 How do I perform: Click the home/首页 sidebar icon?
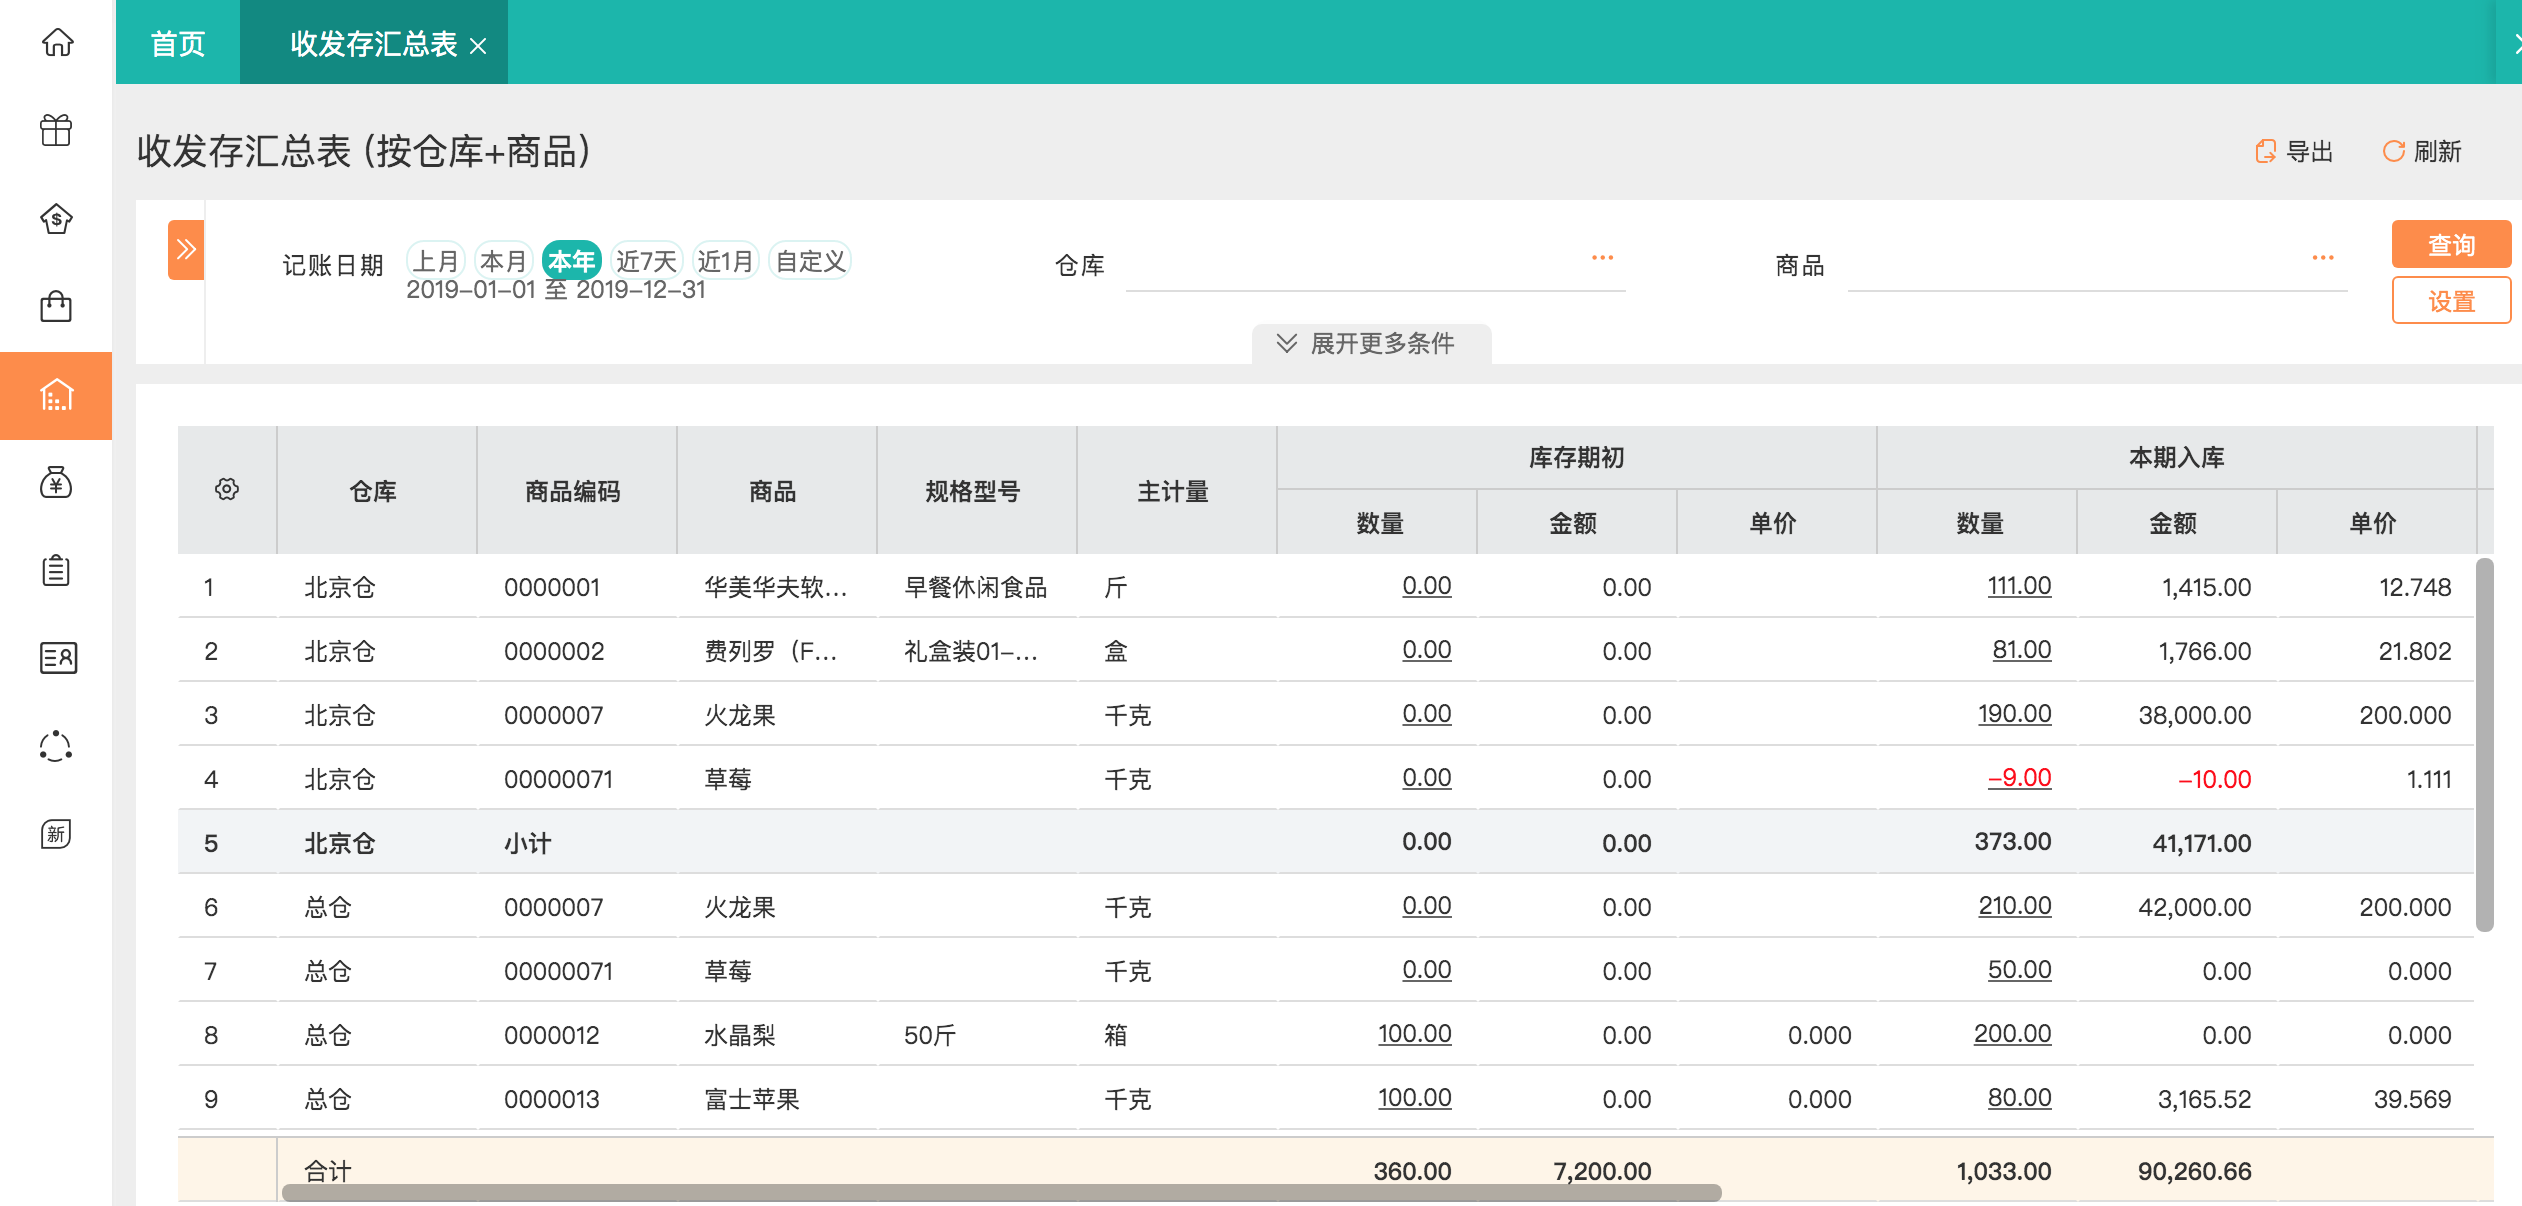pos(58,42)
